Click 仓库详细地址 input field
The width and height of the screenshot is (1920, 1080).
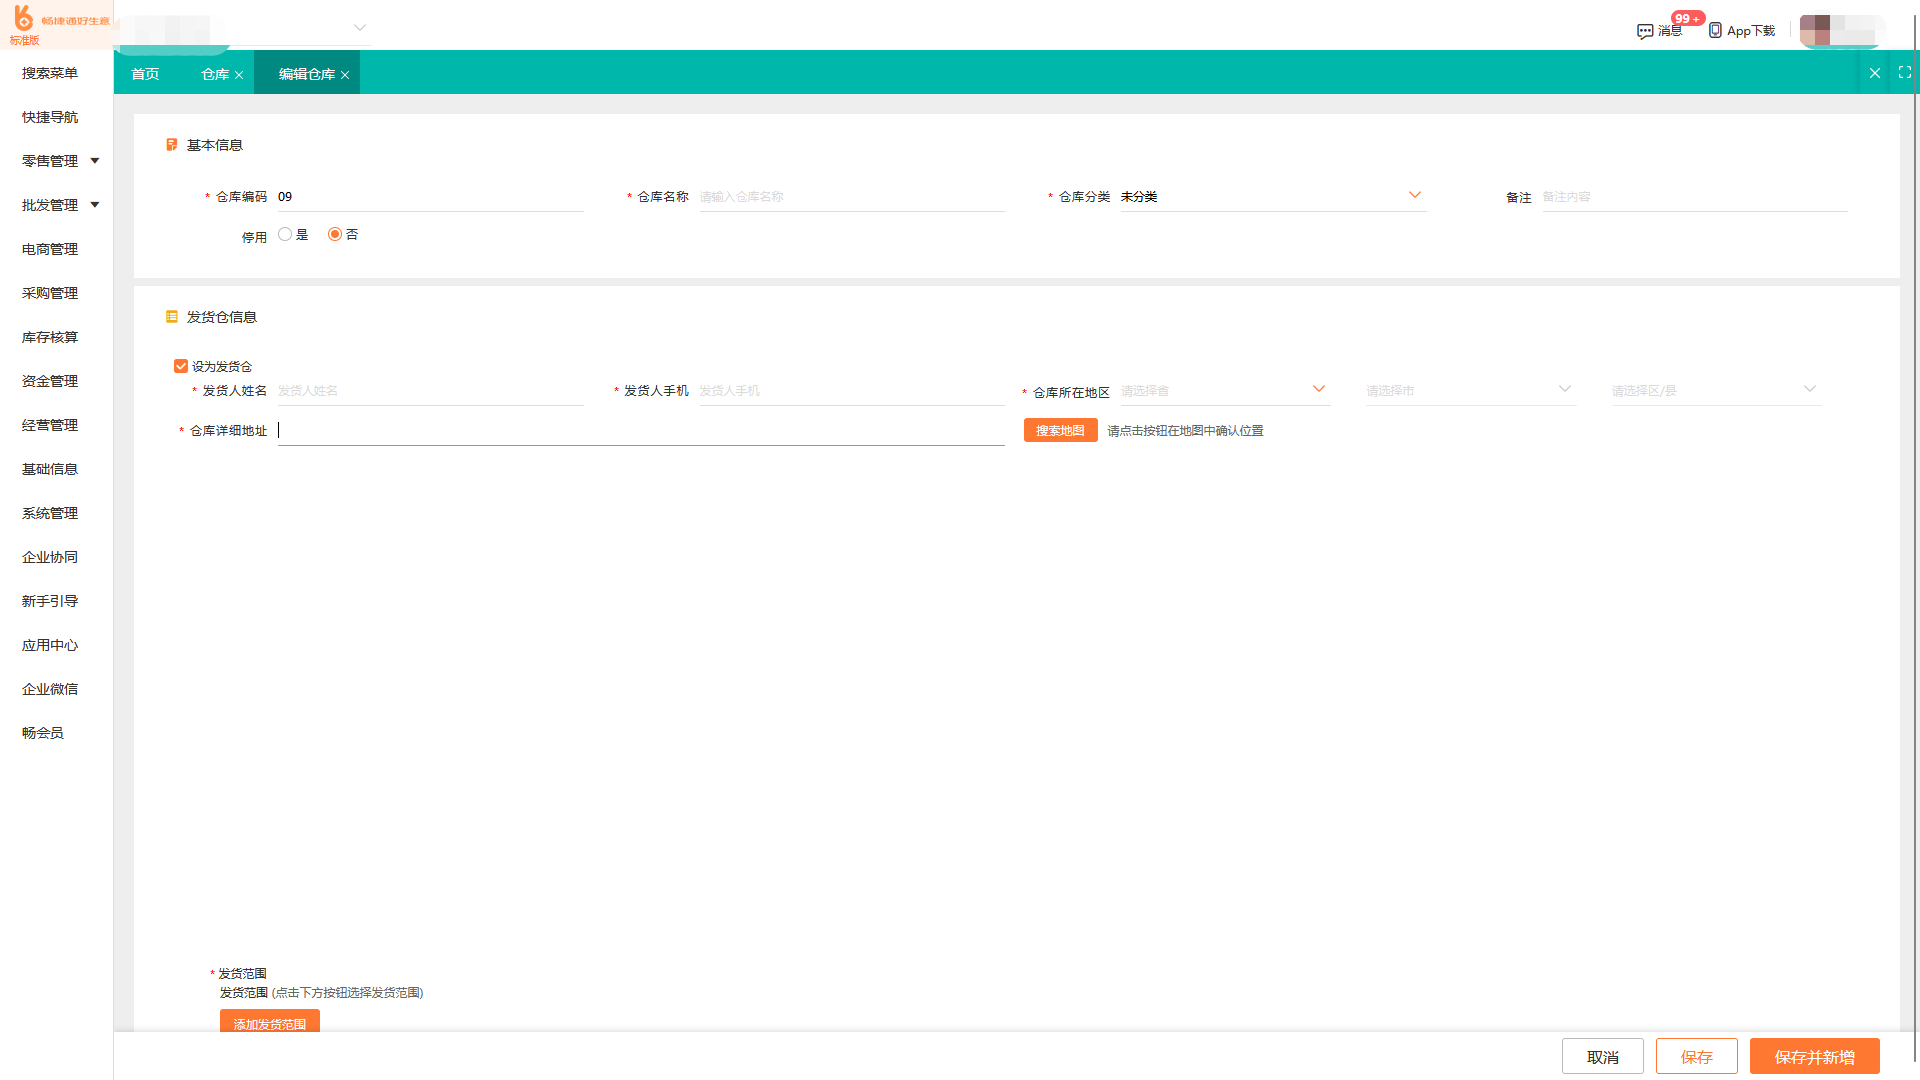tap(640, 429)
